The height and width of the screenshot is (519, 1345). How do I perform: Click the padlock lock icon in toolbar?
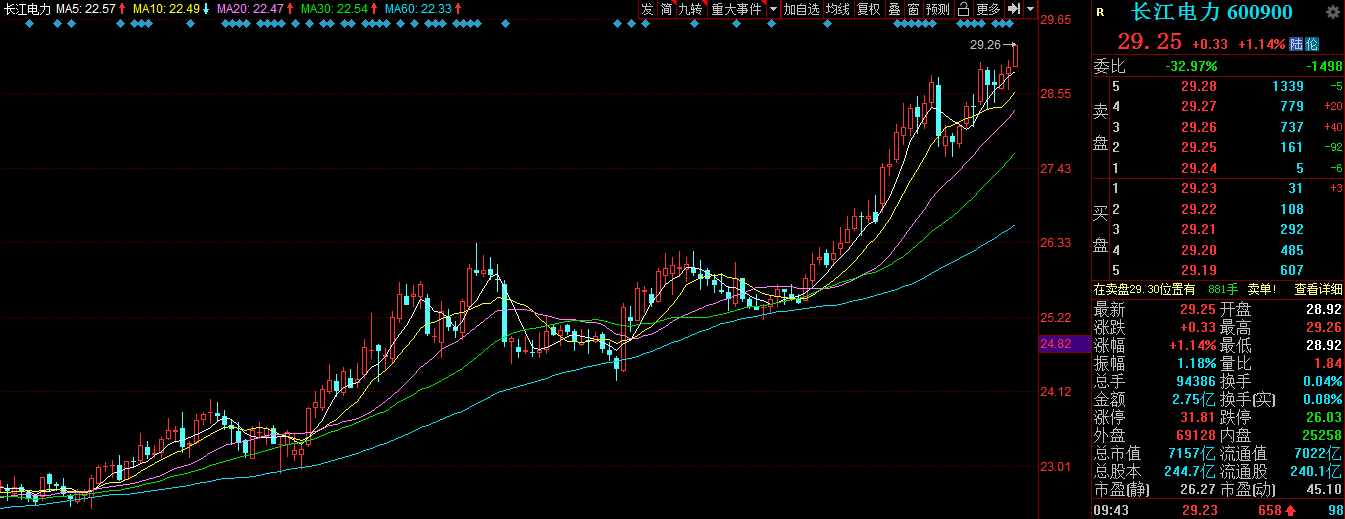(x=964, y=9)
